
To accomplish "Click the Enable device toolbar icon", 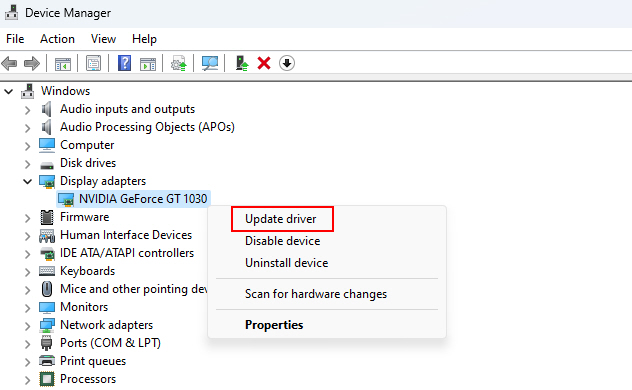I will pyautogui.click(x=241, y=63).
